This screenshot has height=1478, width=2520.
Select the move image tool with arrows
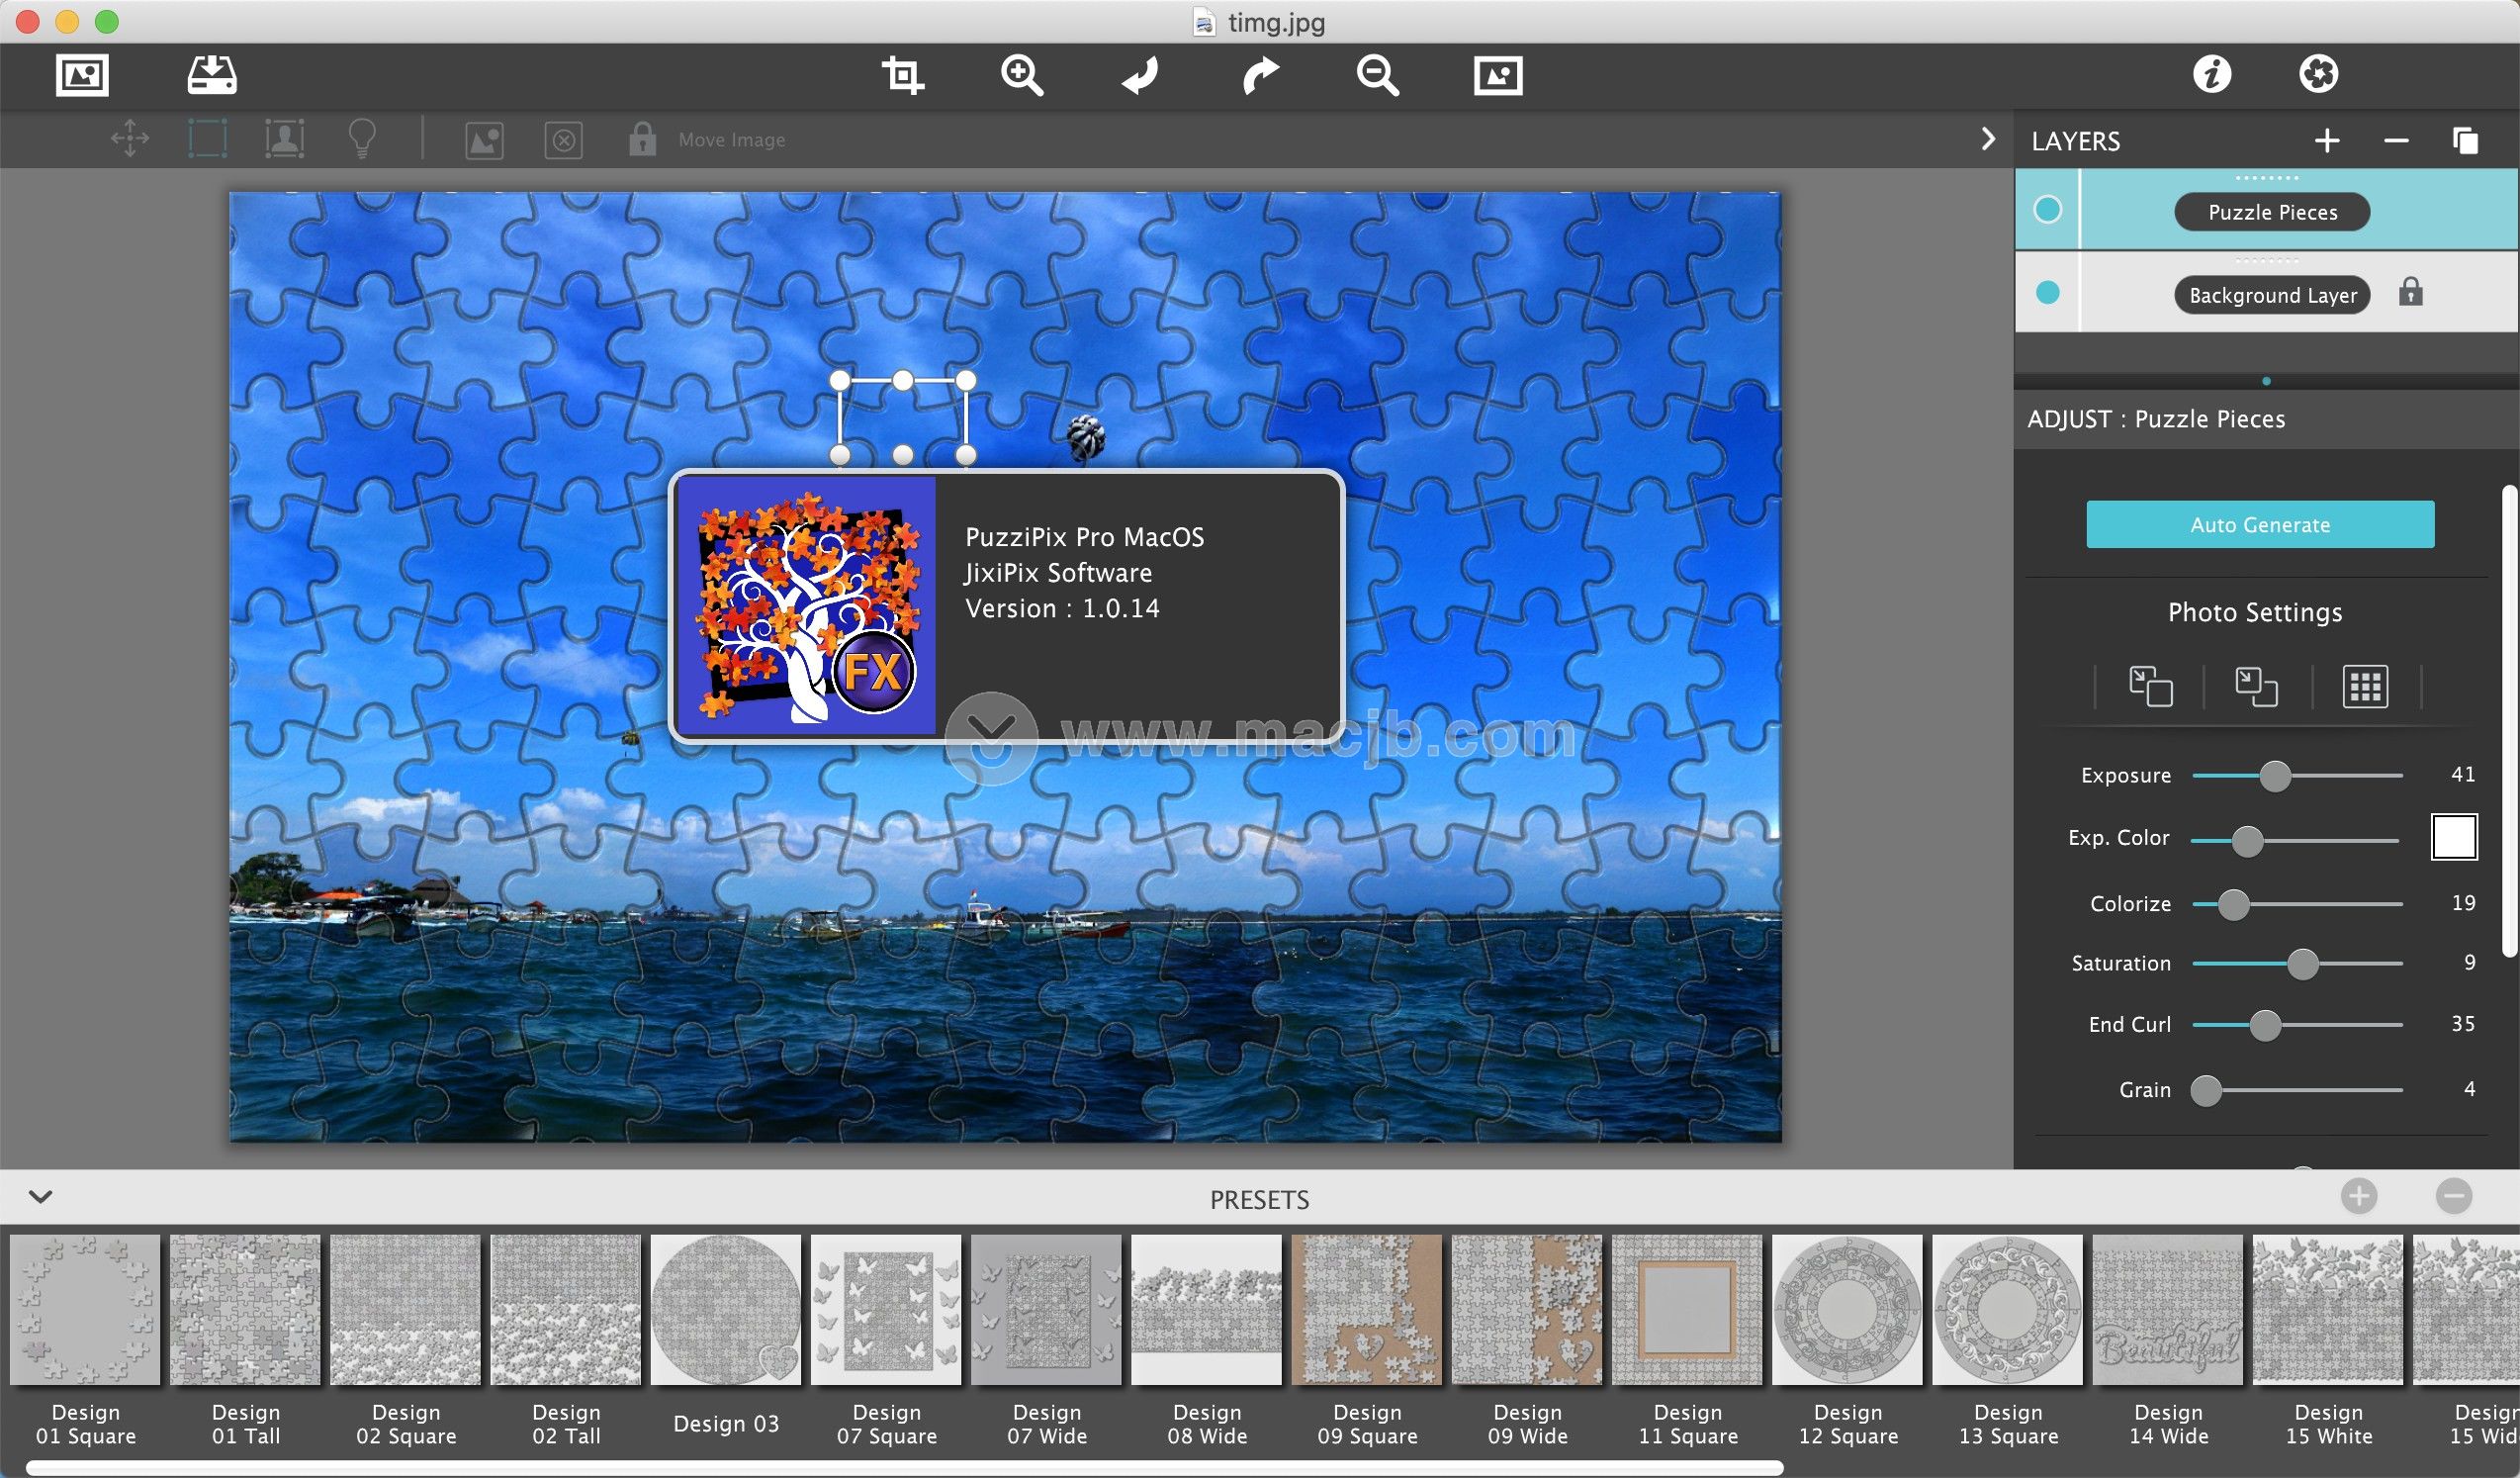point(129,139)
